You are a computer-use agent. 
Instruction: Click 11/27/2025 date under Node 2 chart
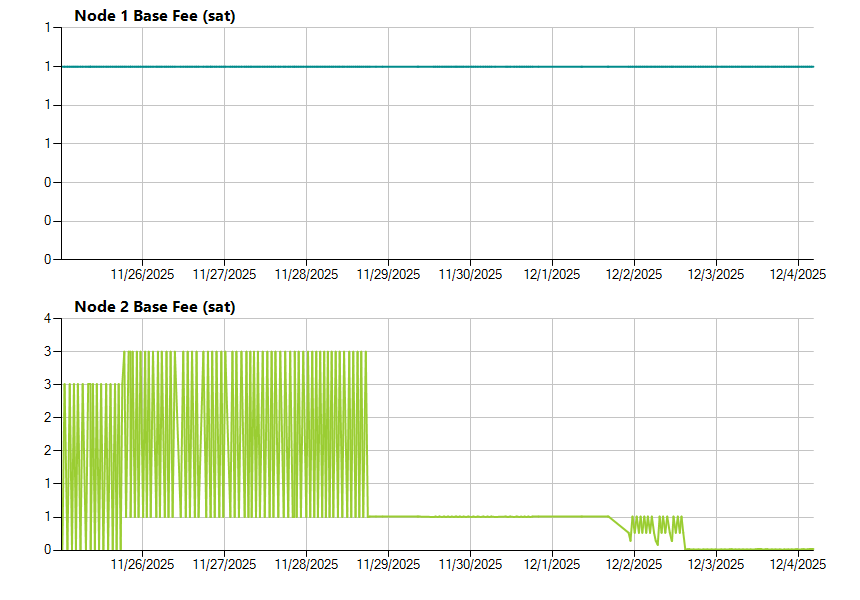point(224,564)
